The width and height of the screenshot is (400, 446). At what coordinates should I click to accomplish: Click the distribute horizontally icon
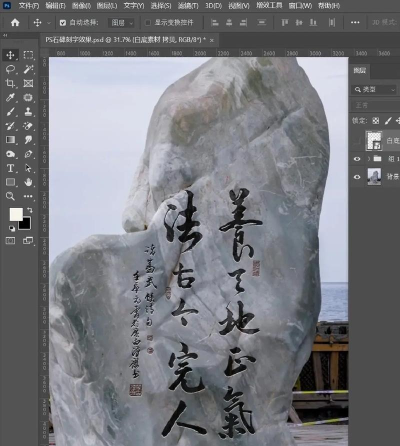332,22
